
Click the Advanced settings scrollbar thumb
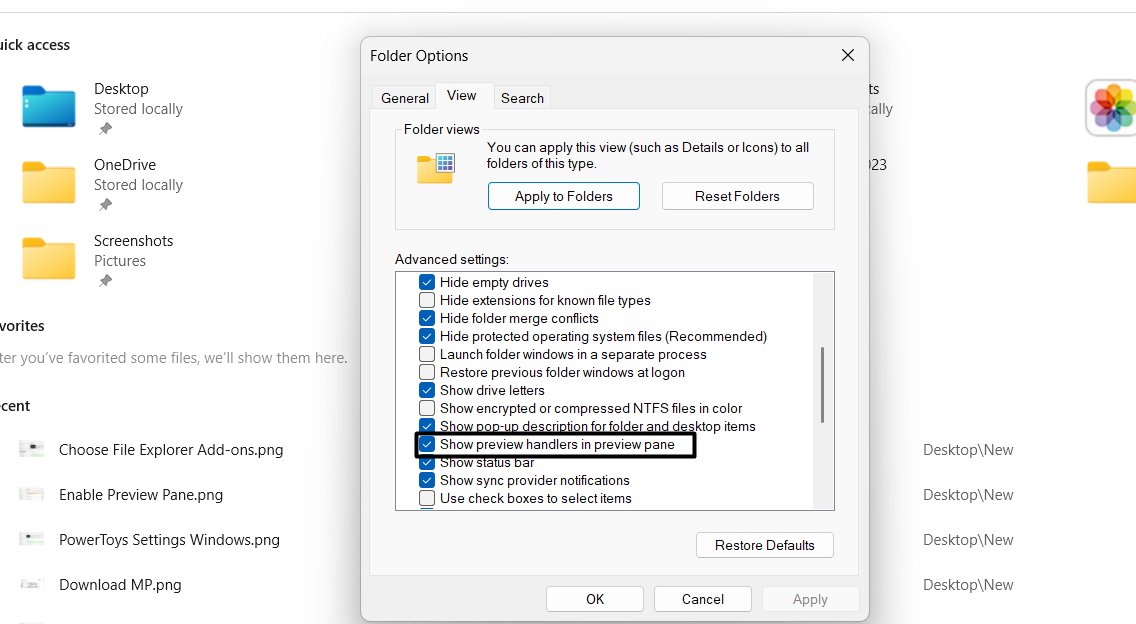(x=822, y=385)
